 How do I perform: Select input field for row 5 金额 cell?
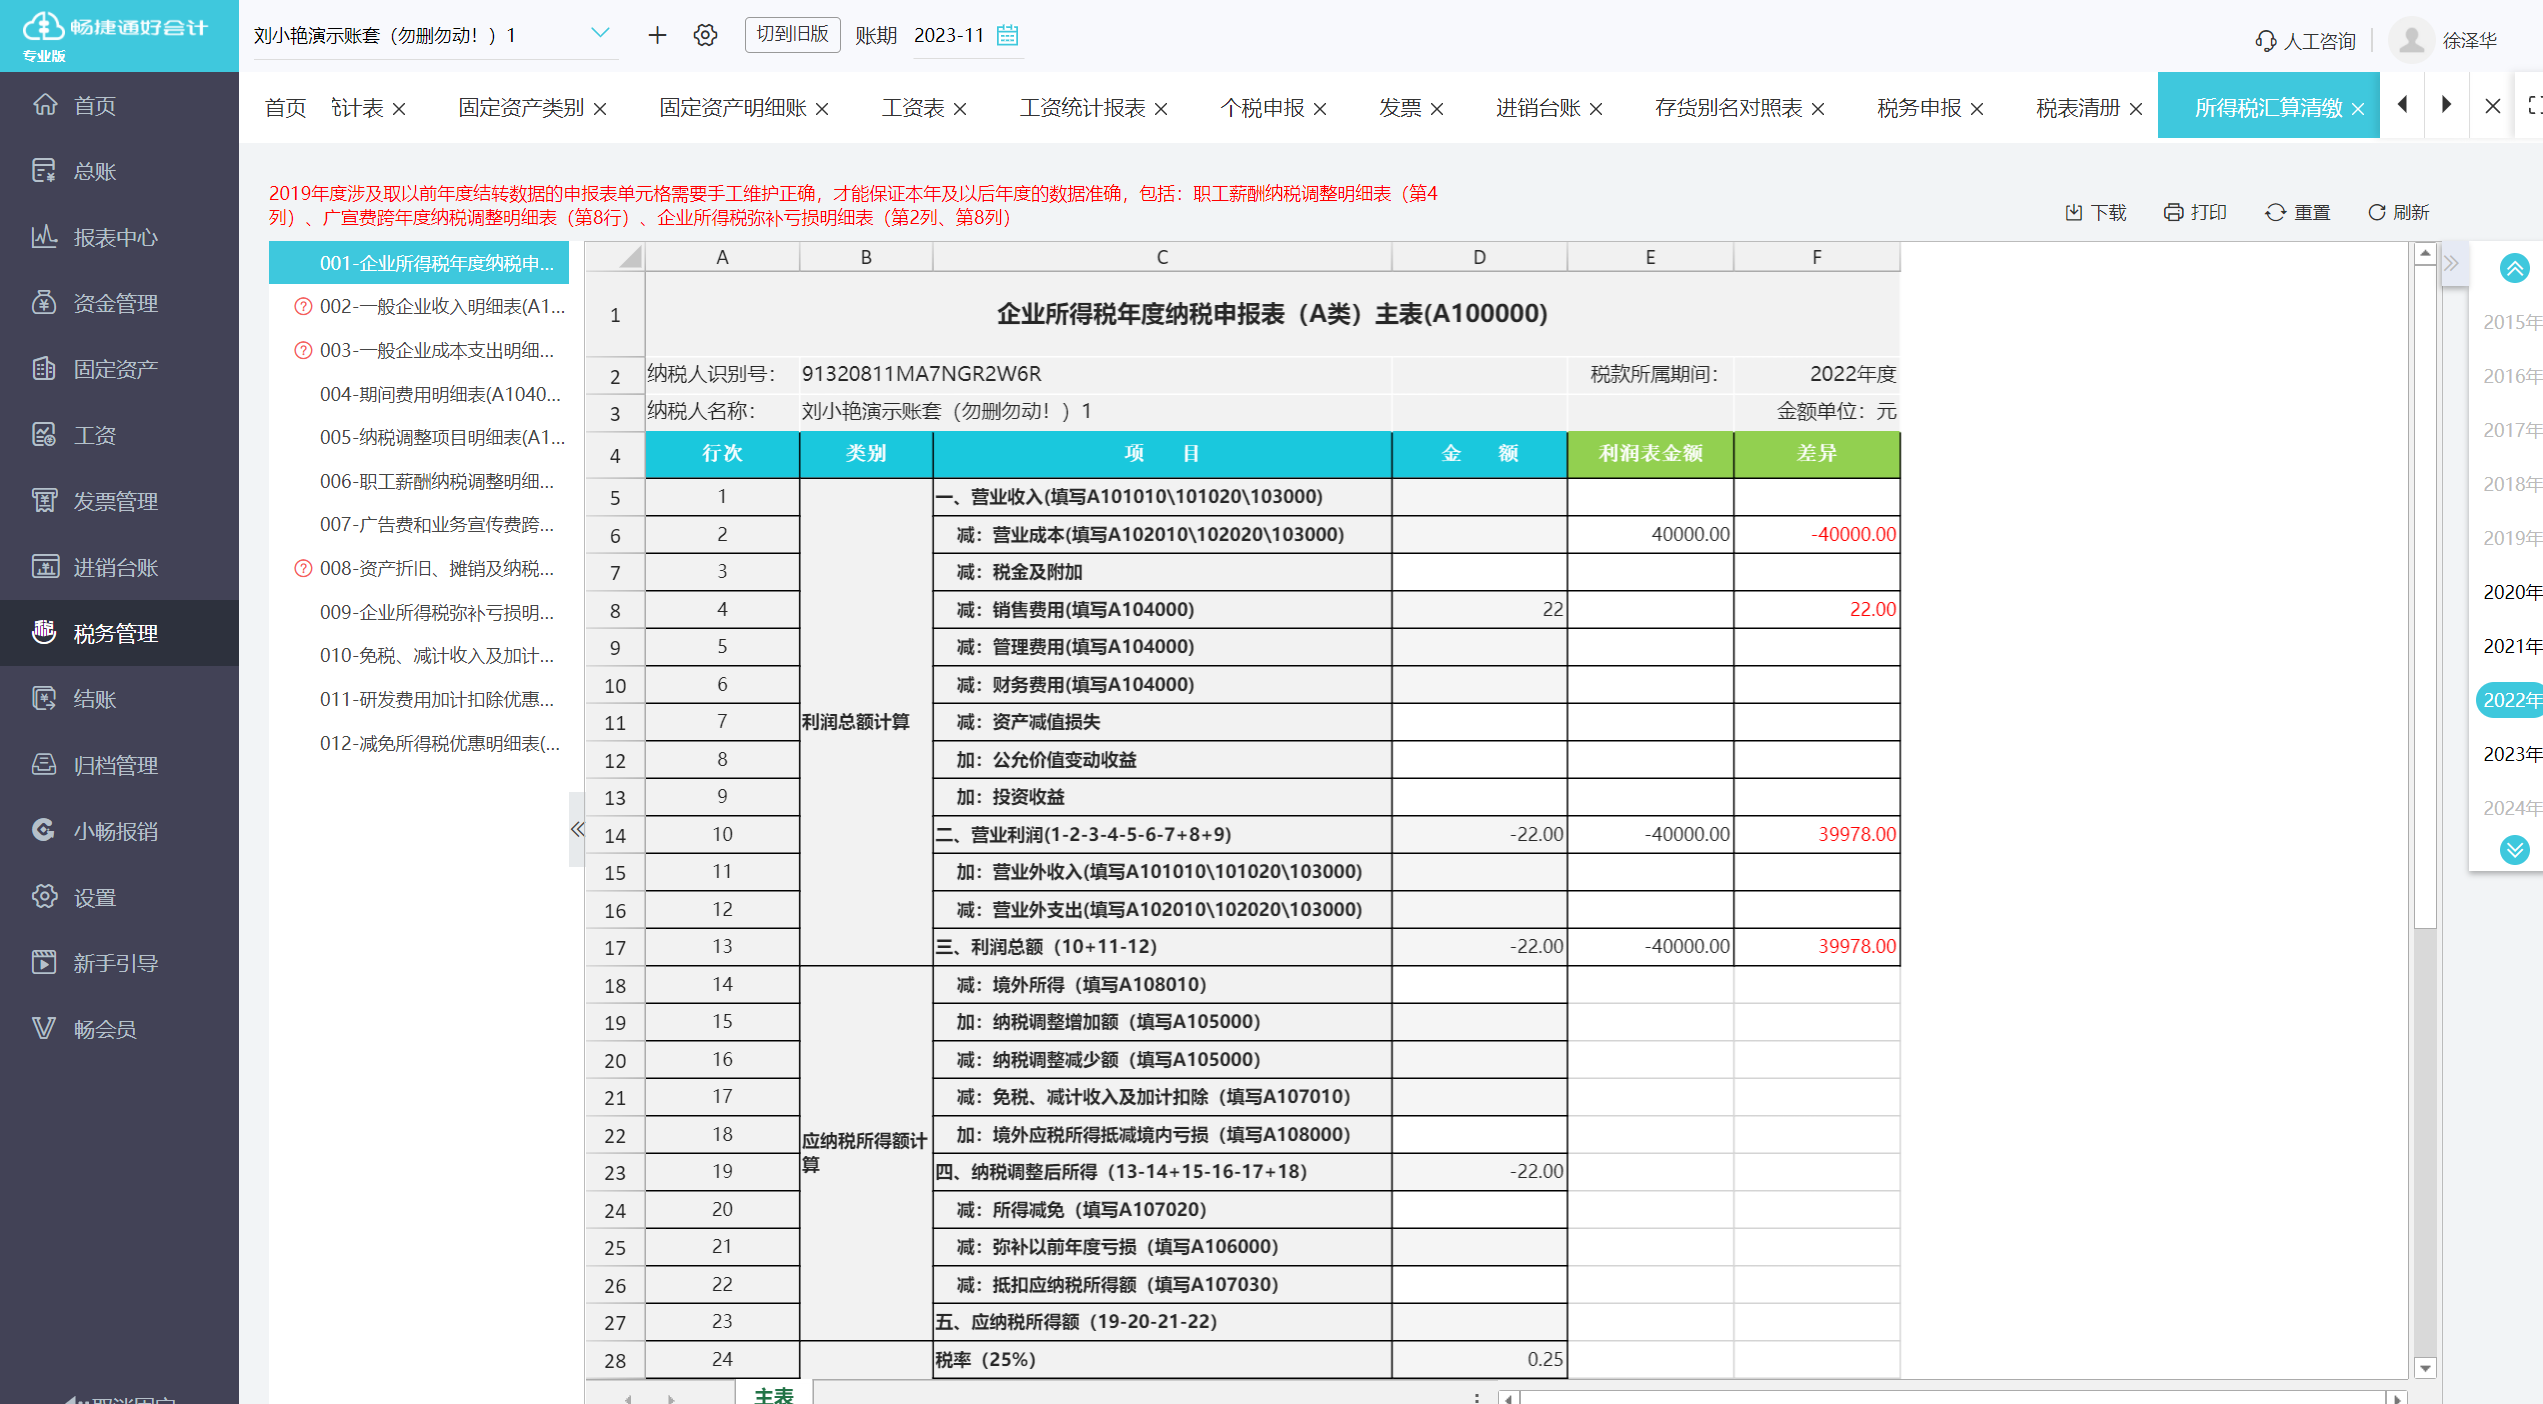(x=1476, y=496)
